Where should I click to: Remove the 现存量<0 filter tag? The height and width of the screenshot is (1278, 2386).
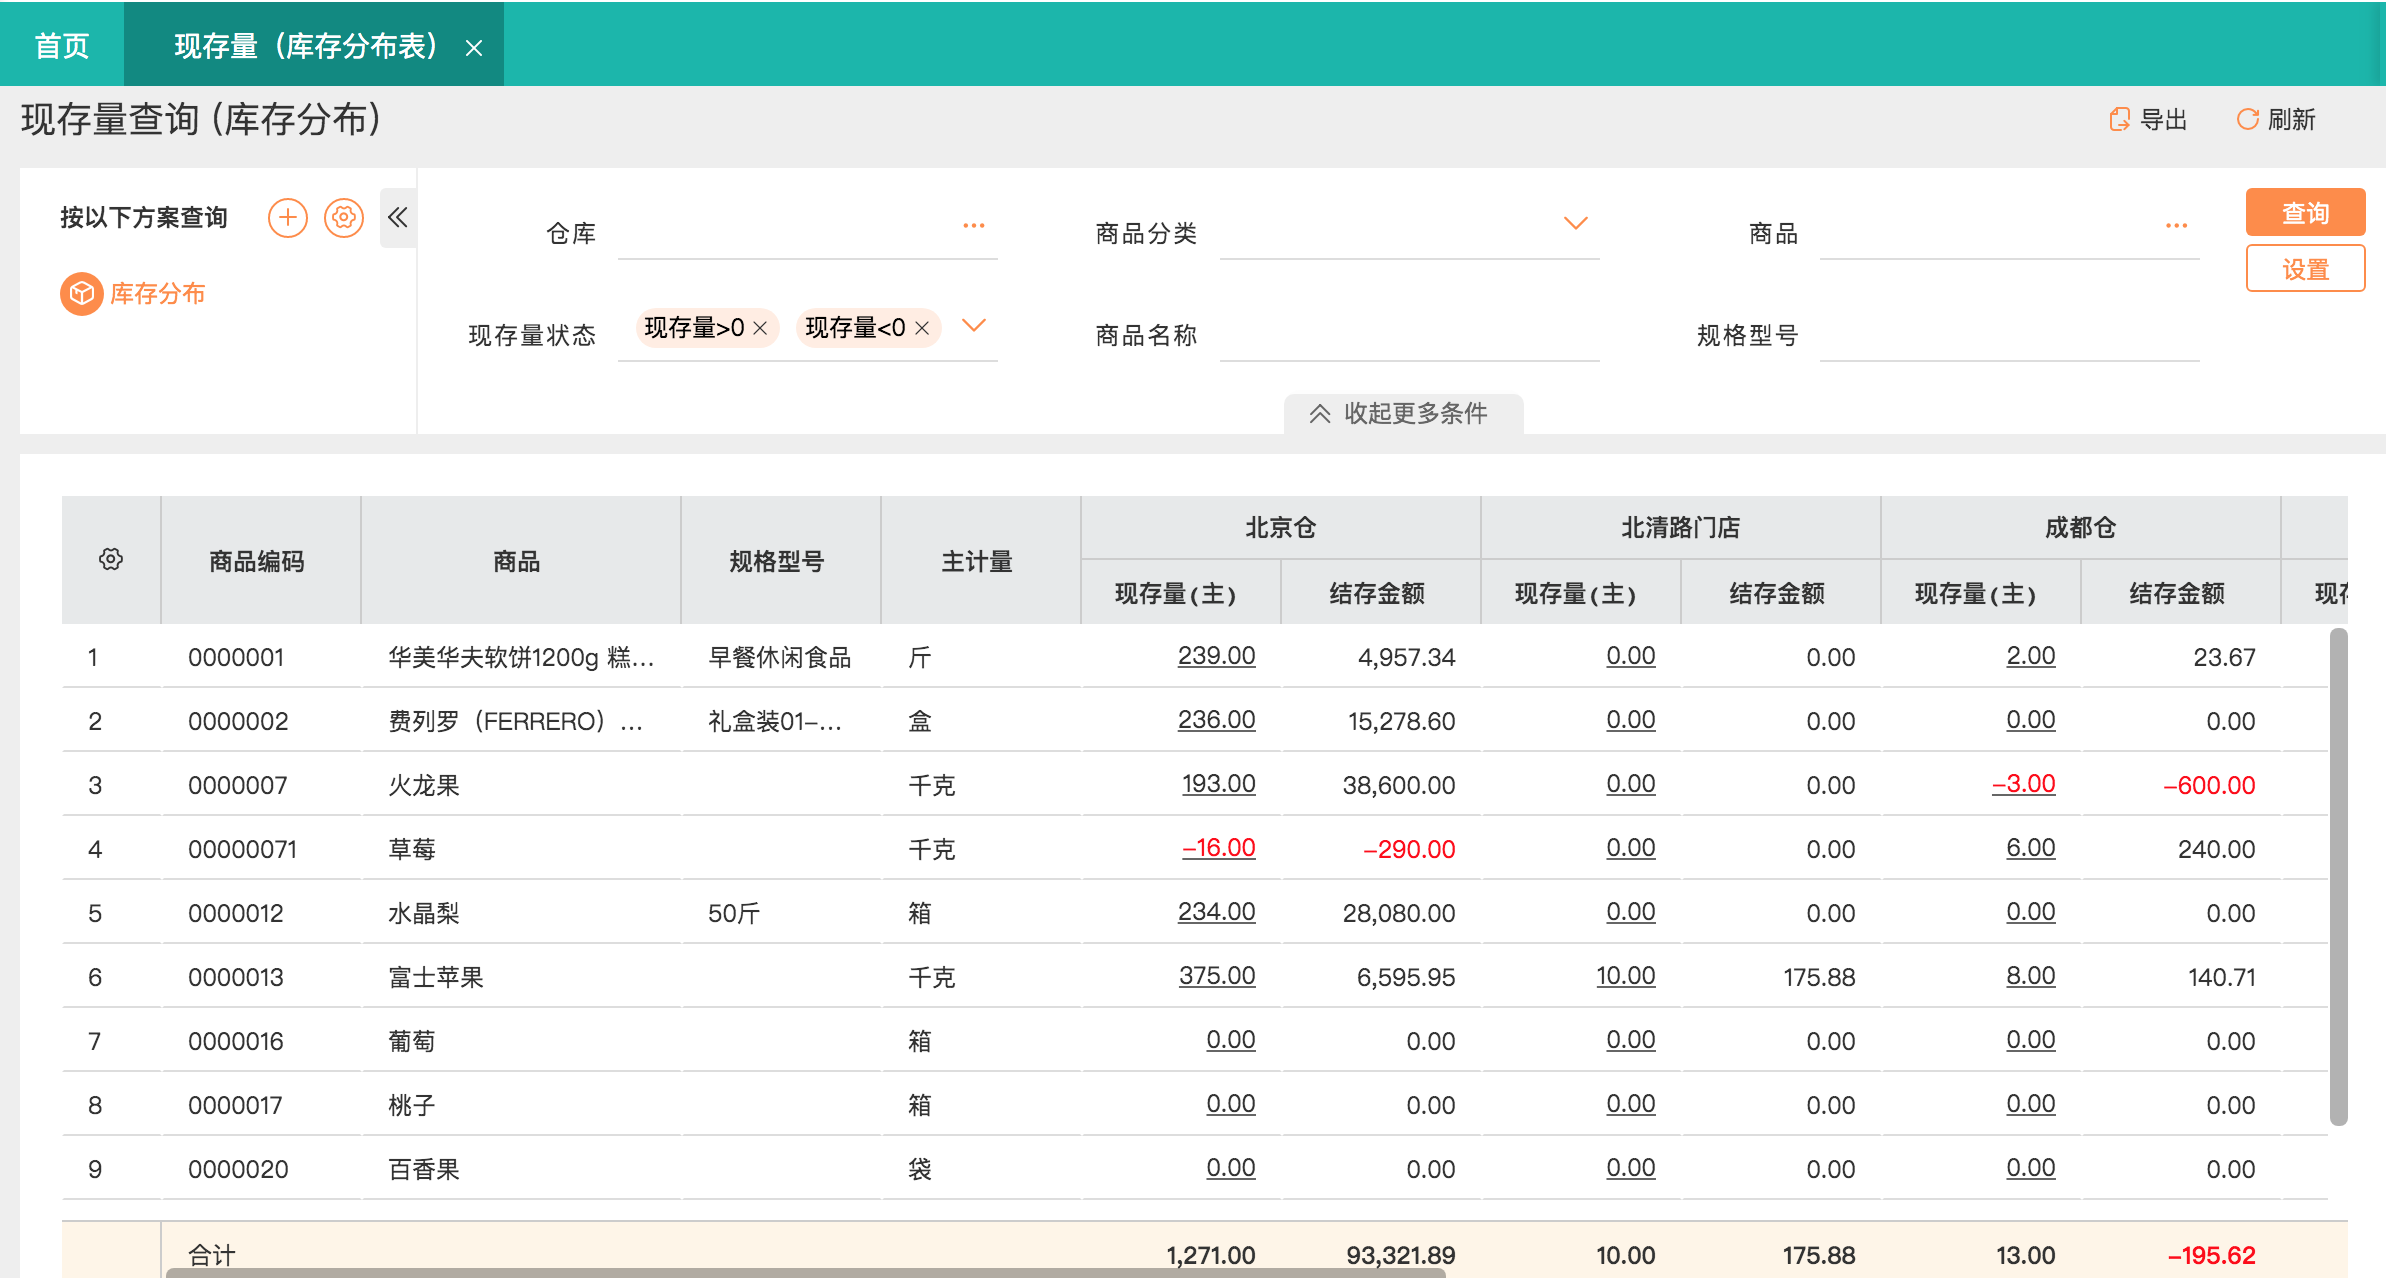click(920, 328)
